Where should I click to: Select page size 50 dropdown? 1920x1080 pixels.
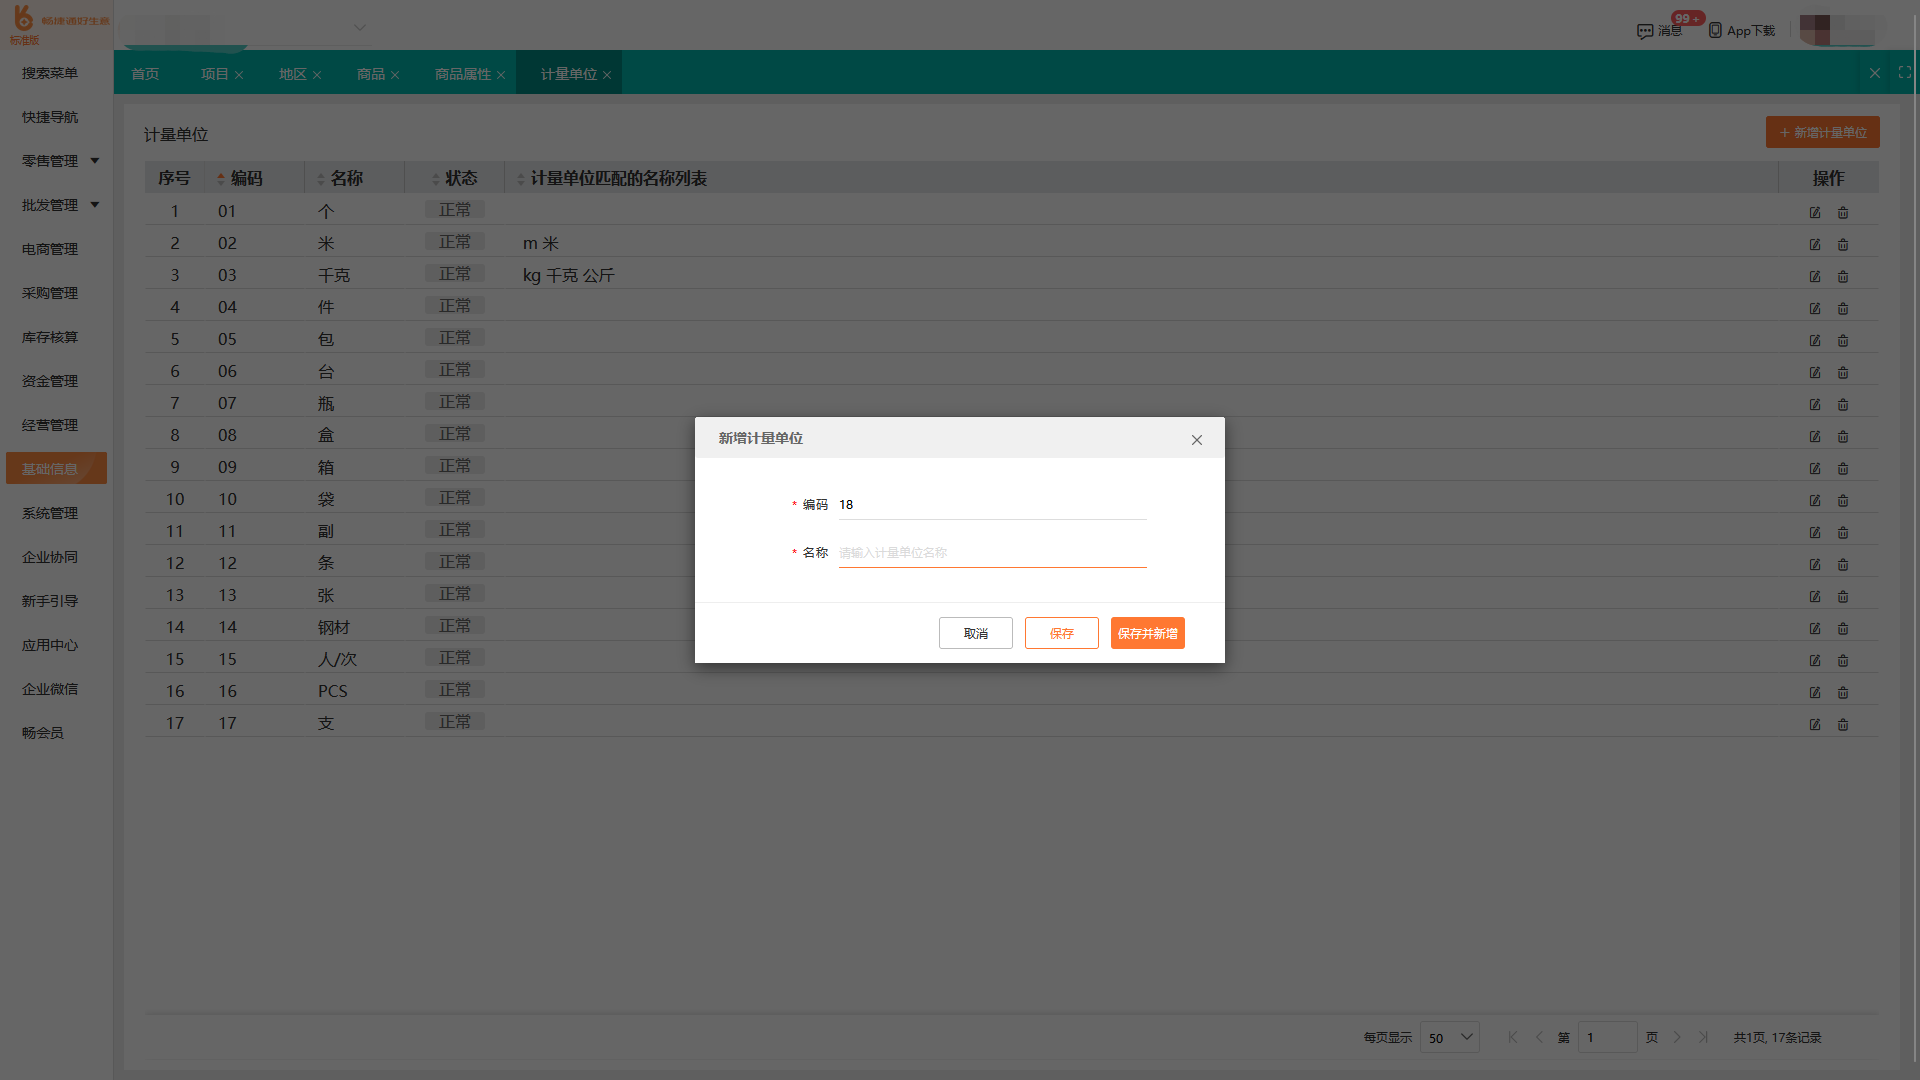click(x=1449, y=1036)
